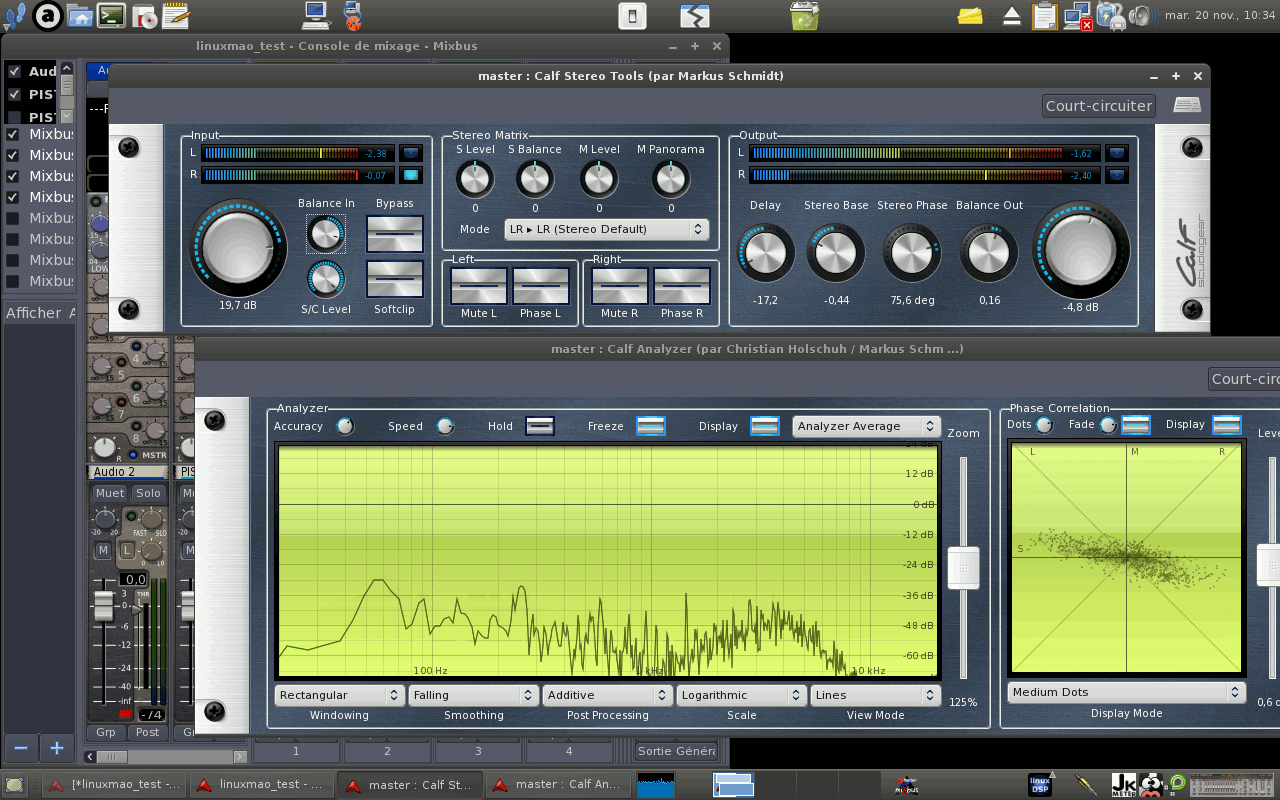The image size is (1280, 800).
Task: Click the Stereo Phase knob
Action: coord(911,253)
